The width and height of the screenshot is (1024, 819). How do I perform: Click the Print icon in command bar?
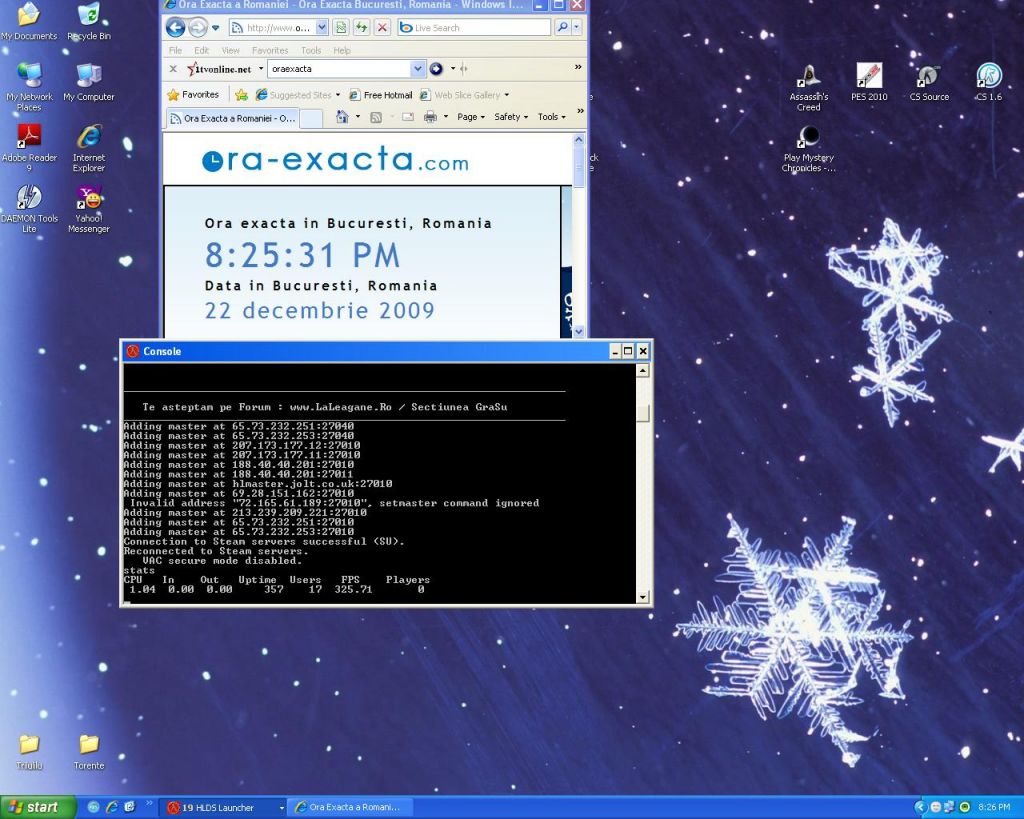coord(430,117)
